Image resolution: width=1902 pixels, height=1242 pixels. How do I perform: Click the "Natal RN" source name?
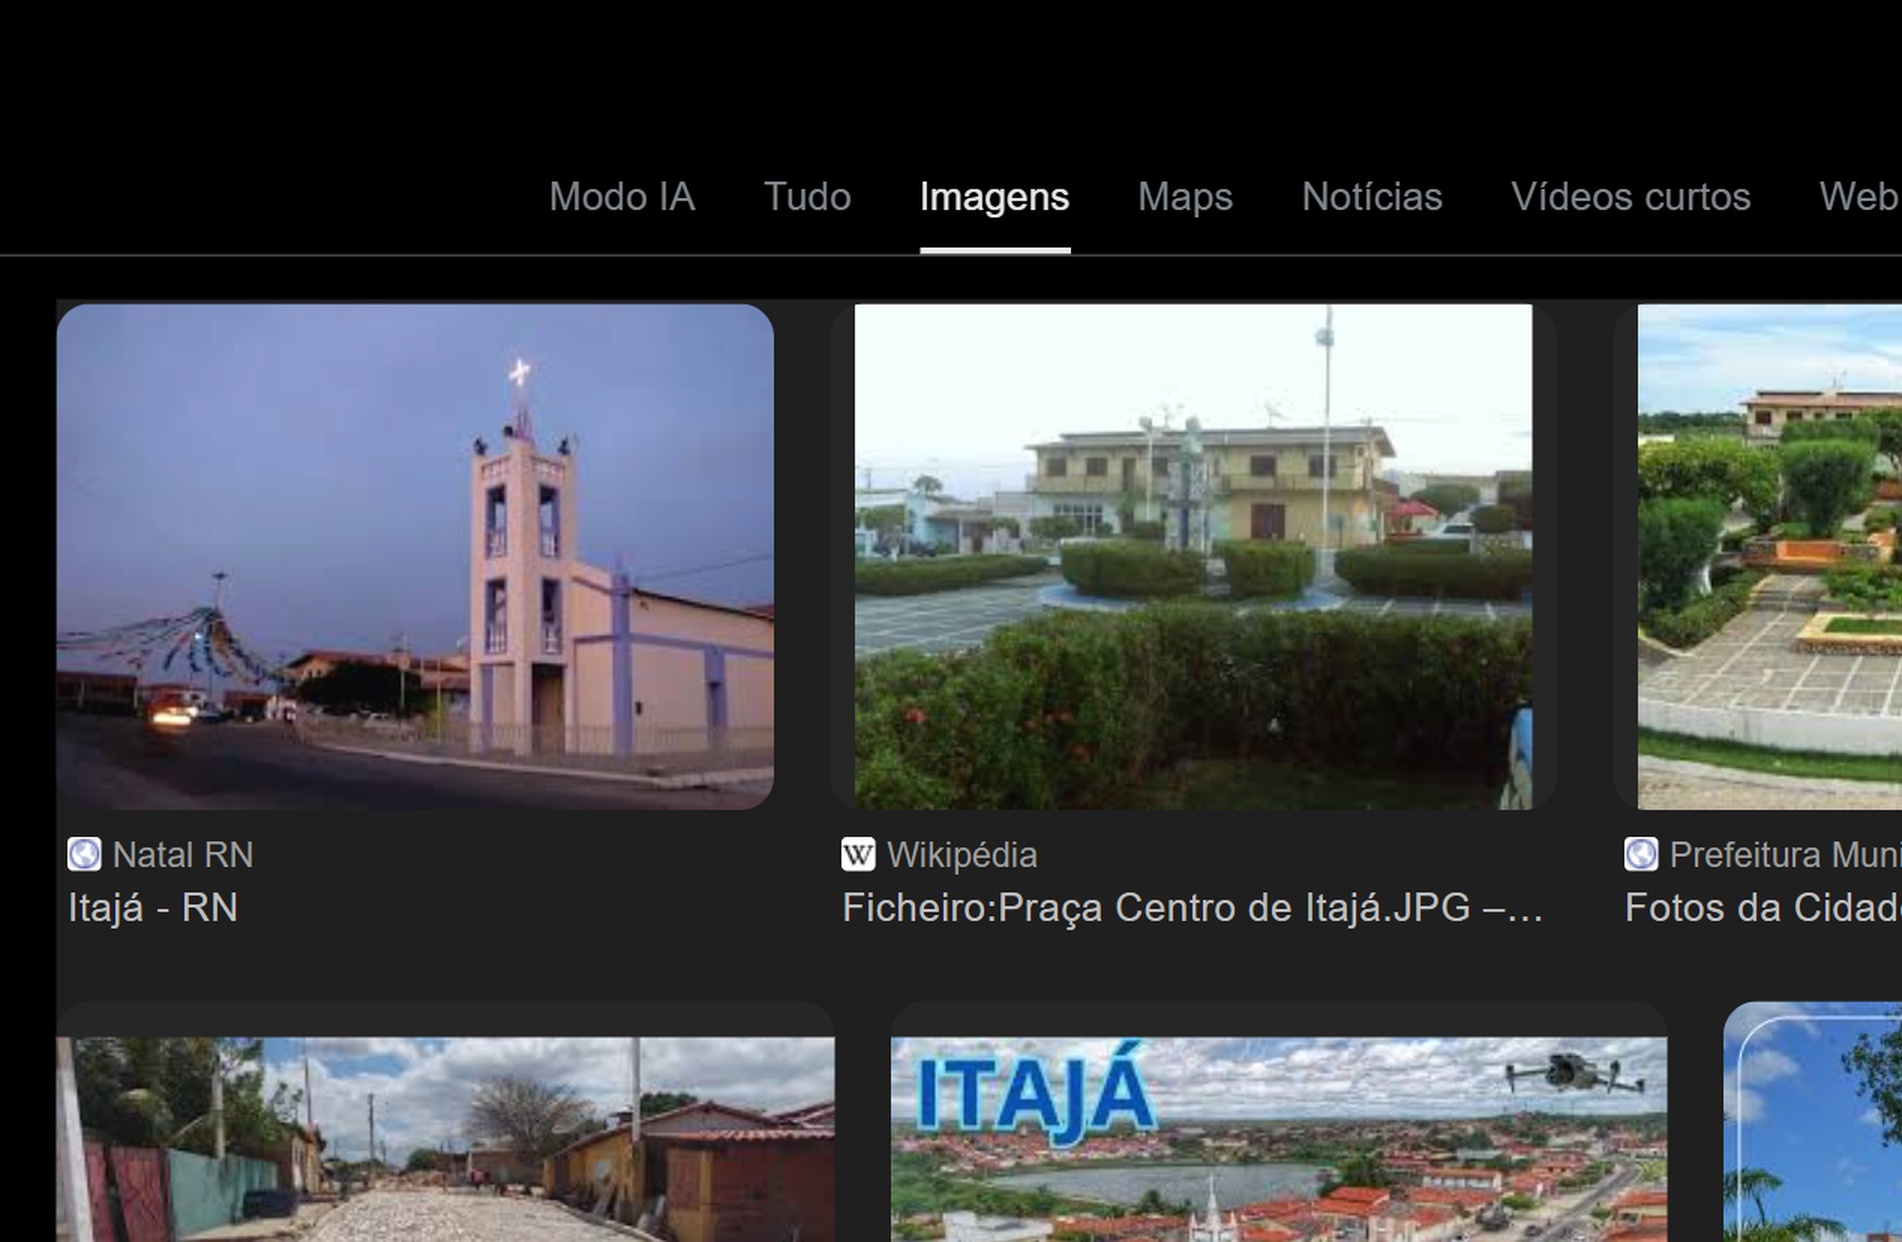coord(182,855)
